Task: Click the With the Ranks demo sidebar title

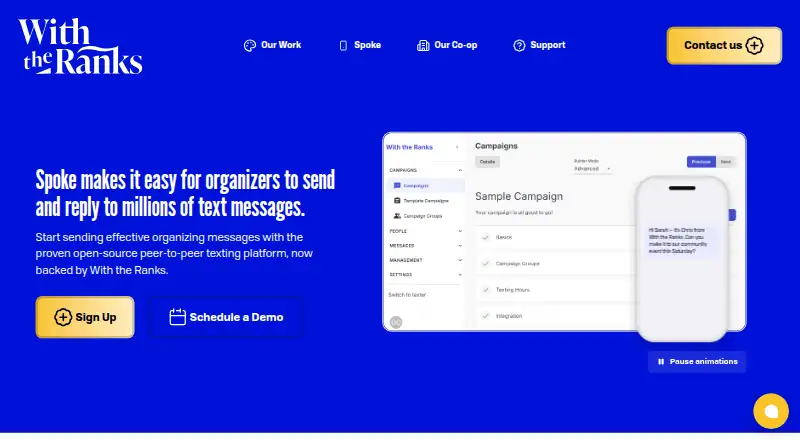Action: click(x=409, y=147)
